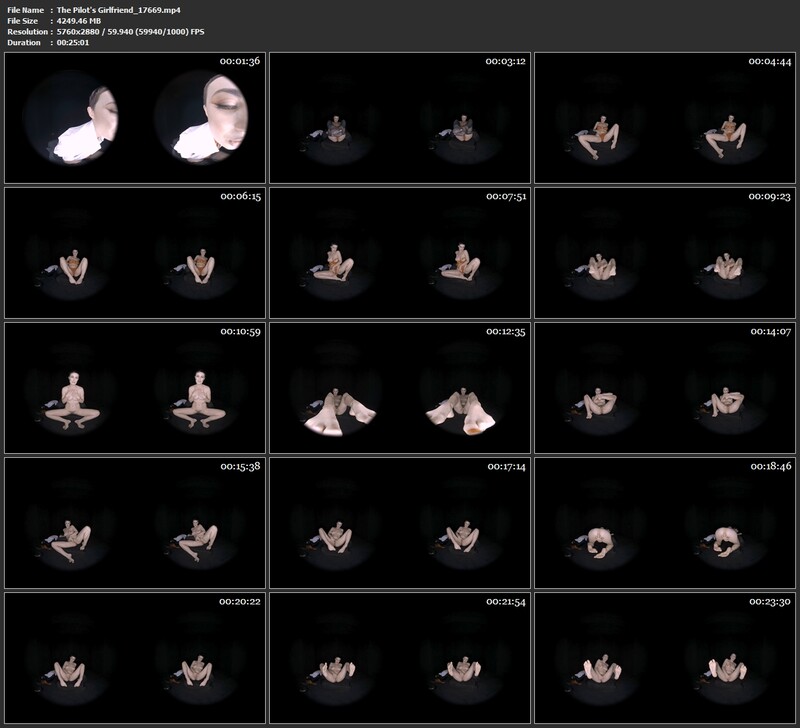The height and width of the screenshot is (728, 800).
Task: Select the frame marked 00:03:12
Action: click(400, 118)
